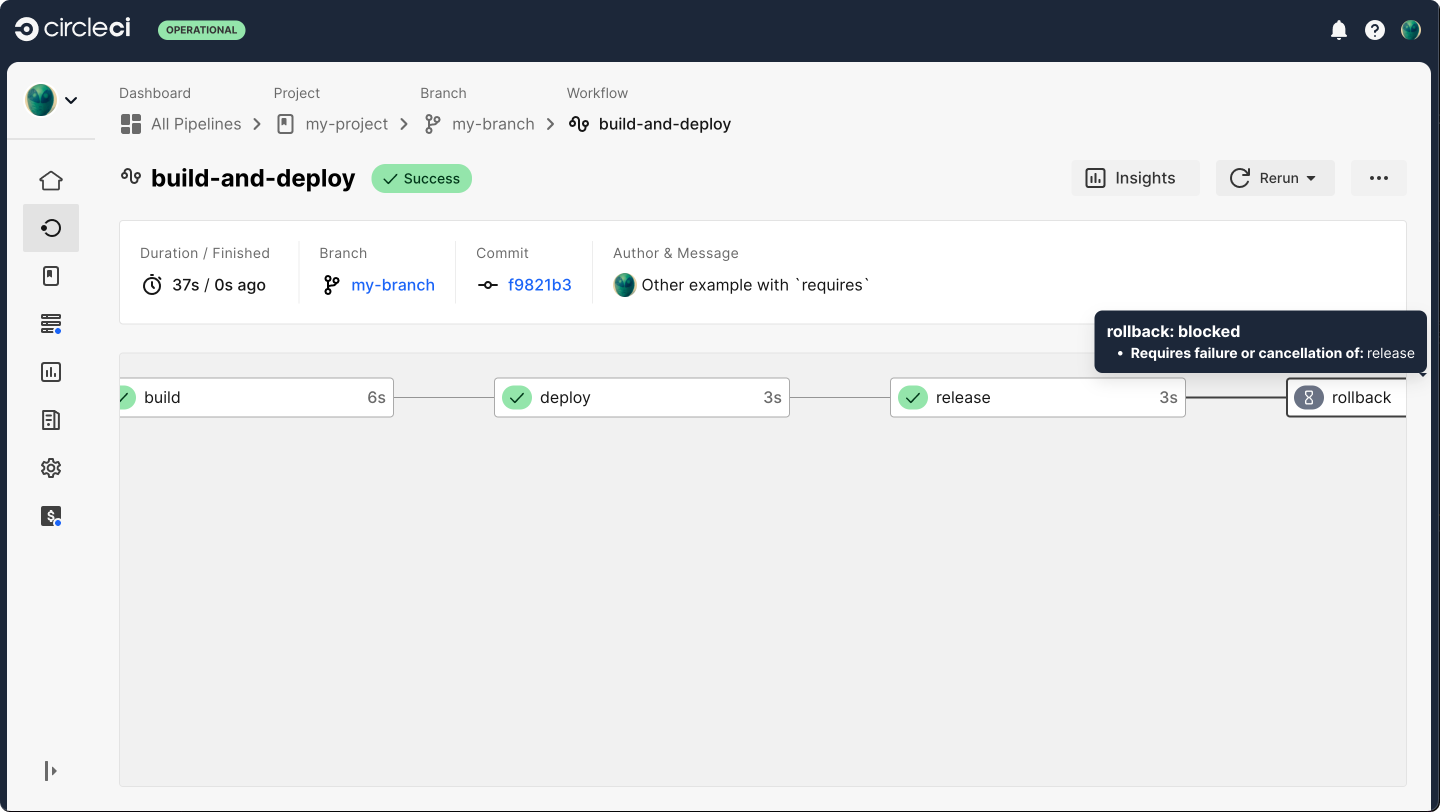The width and height of the screenshot is (1440, 812).
Task: Expand the user avatar dropdown at top left
Action: tap(50, 100)
